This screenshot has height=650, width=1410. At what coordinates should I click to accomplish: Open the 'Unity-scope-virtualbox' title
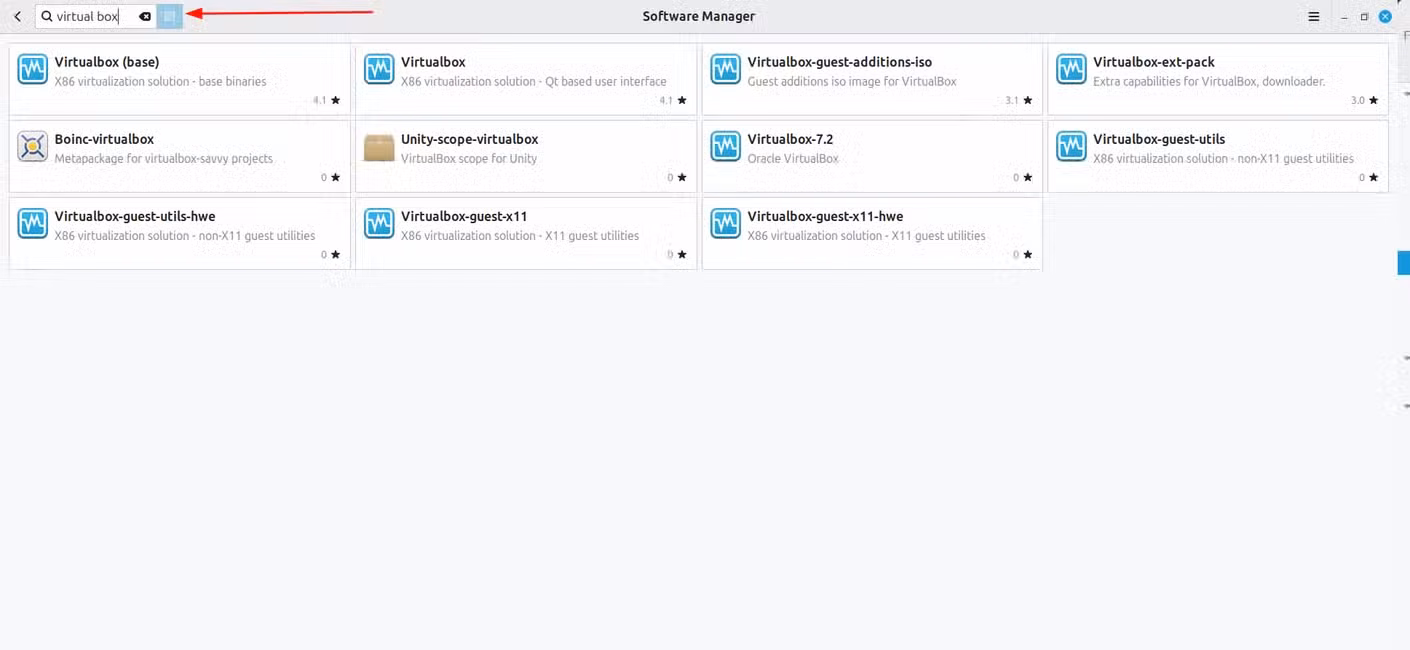[x=470, y=139]
